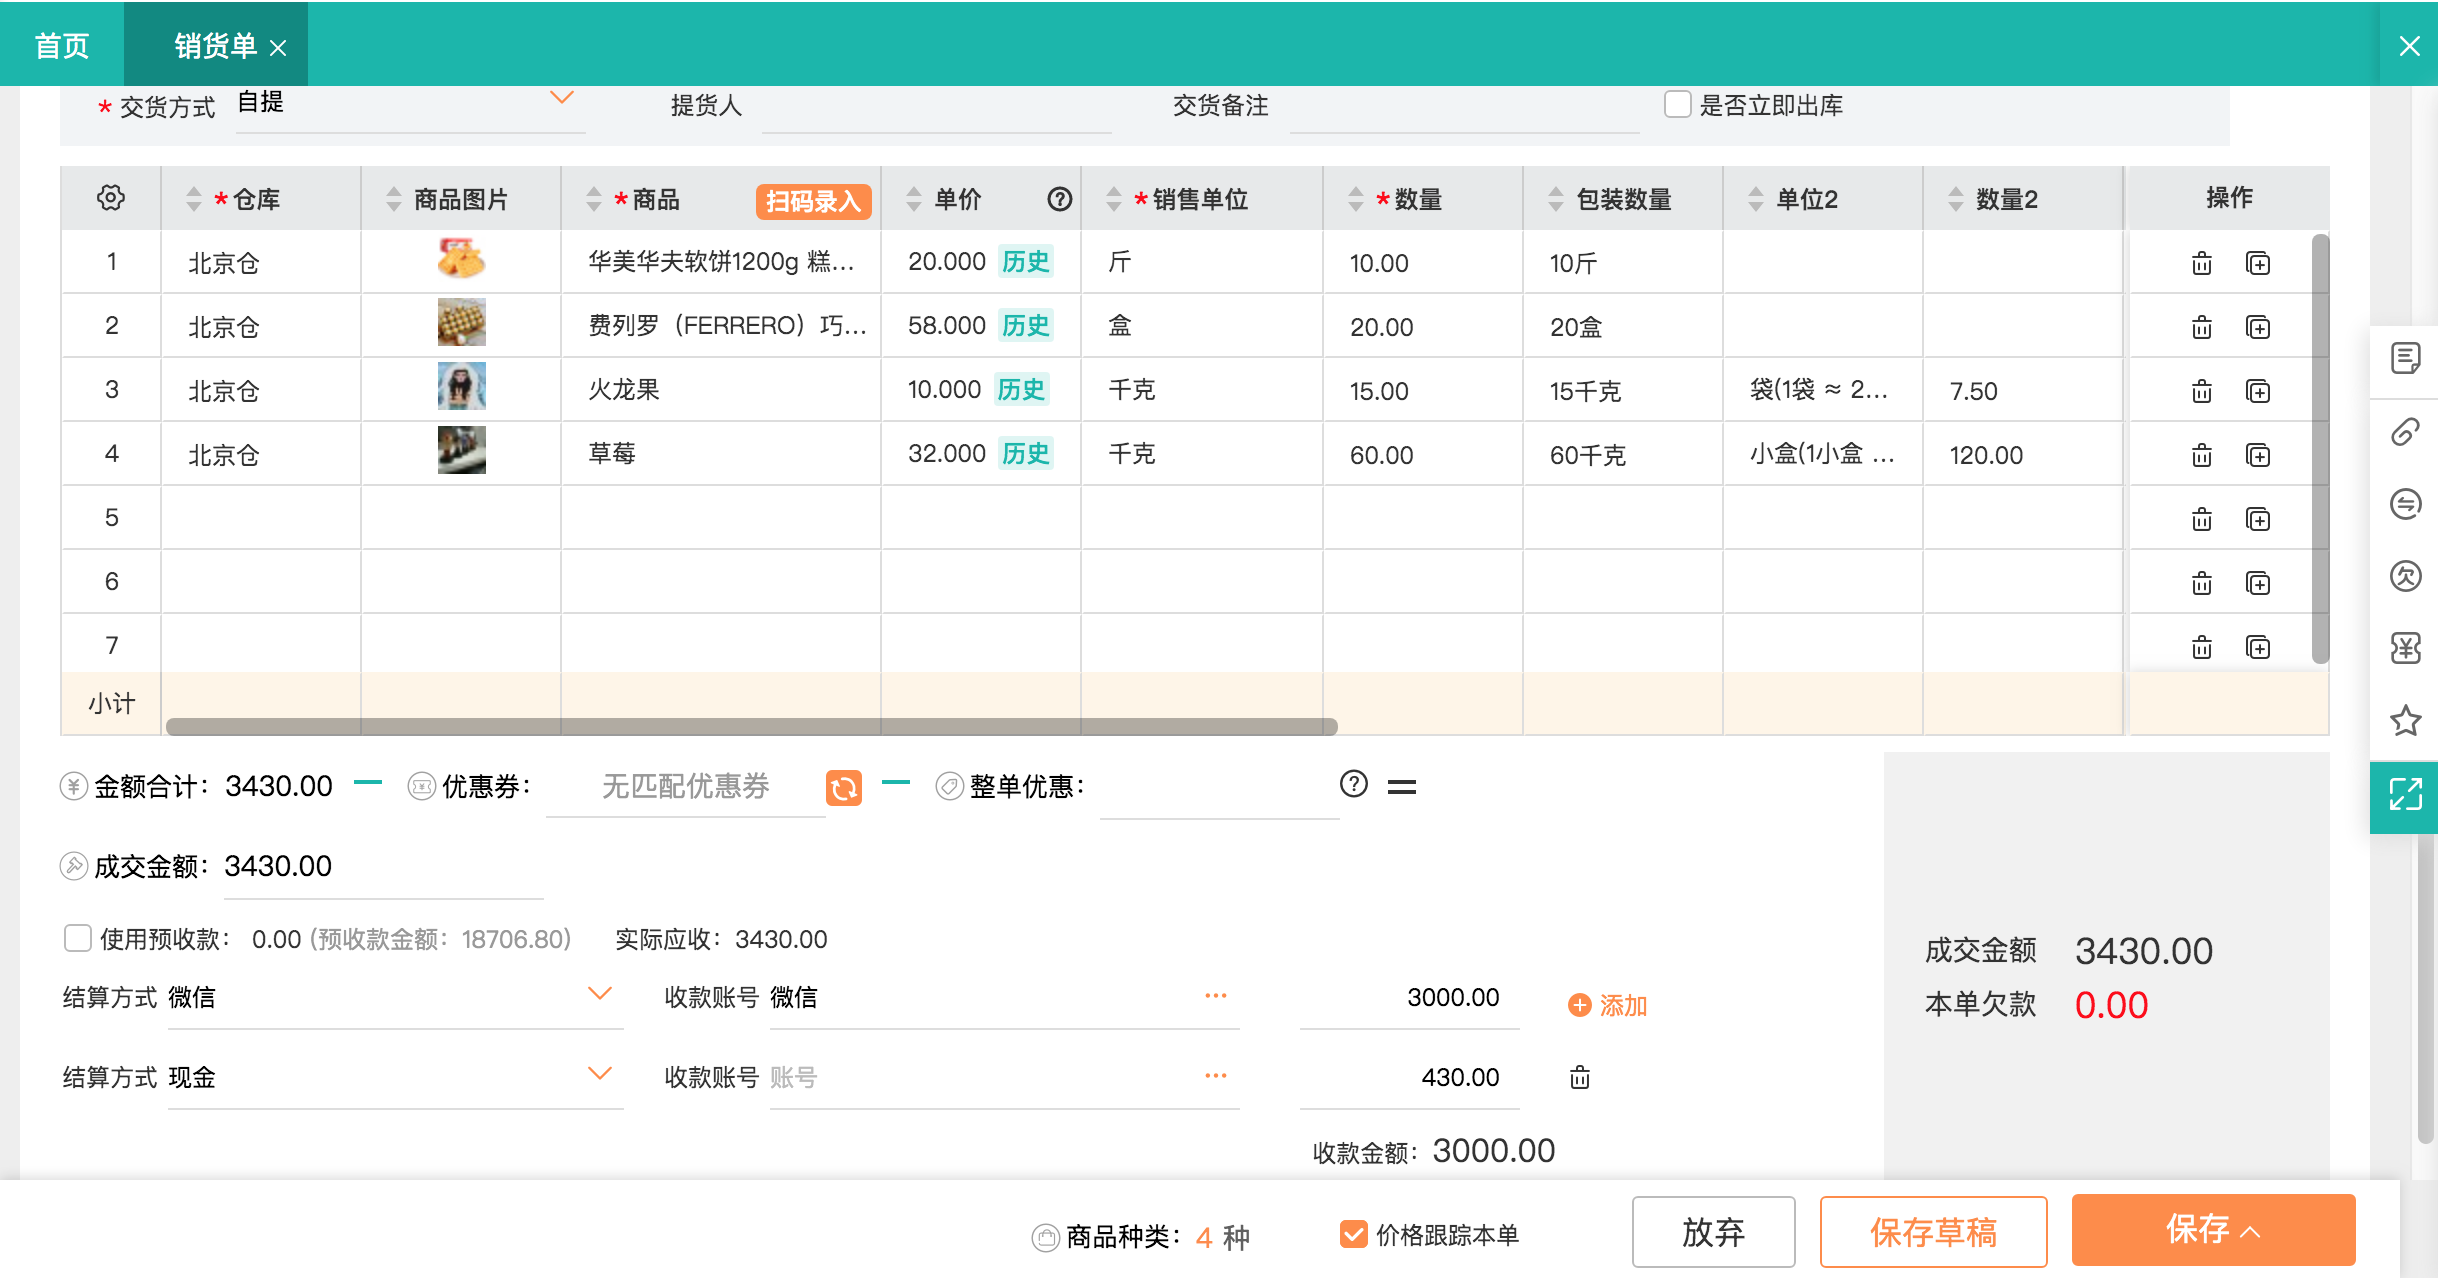Toggle the 是否立即出库 checkbox
This screenshot has width=2438, height=1278.
(x=1677, y=105)
